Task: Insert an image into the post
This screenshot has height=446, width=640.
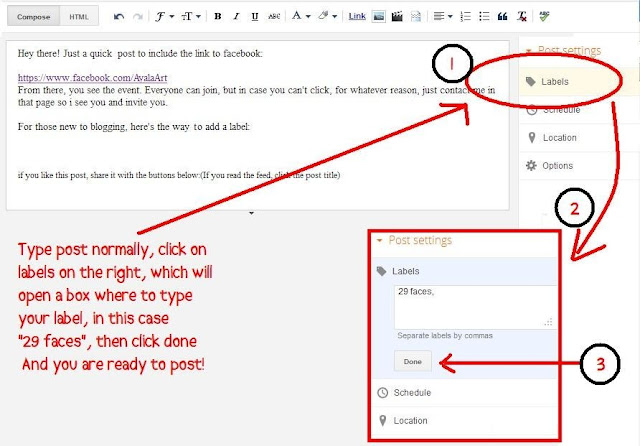Action: 379,17
